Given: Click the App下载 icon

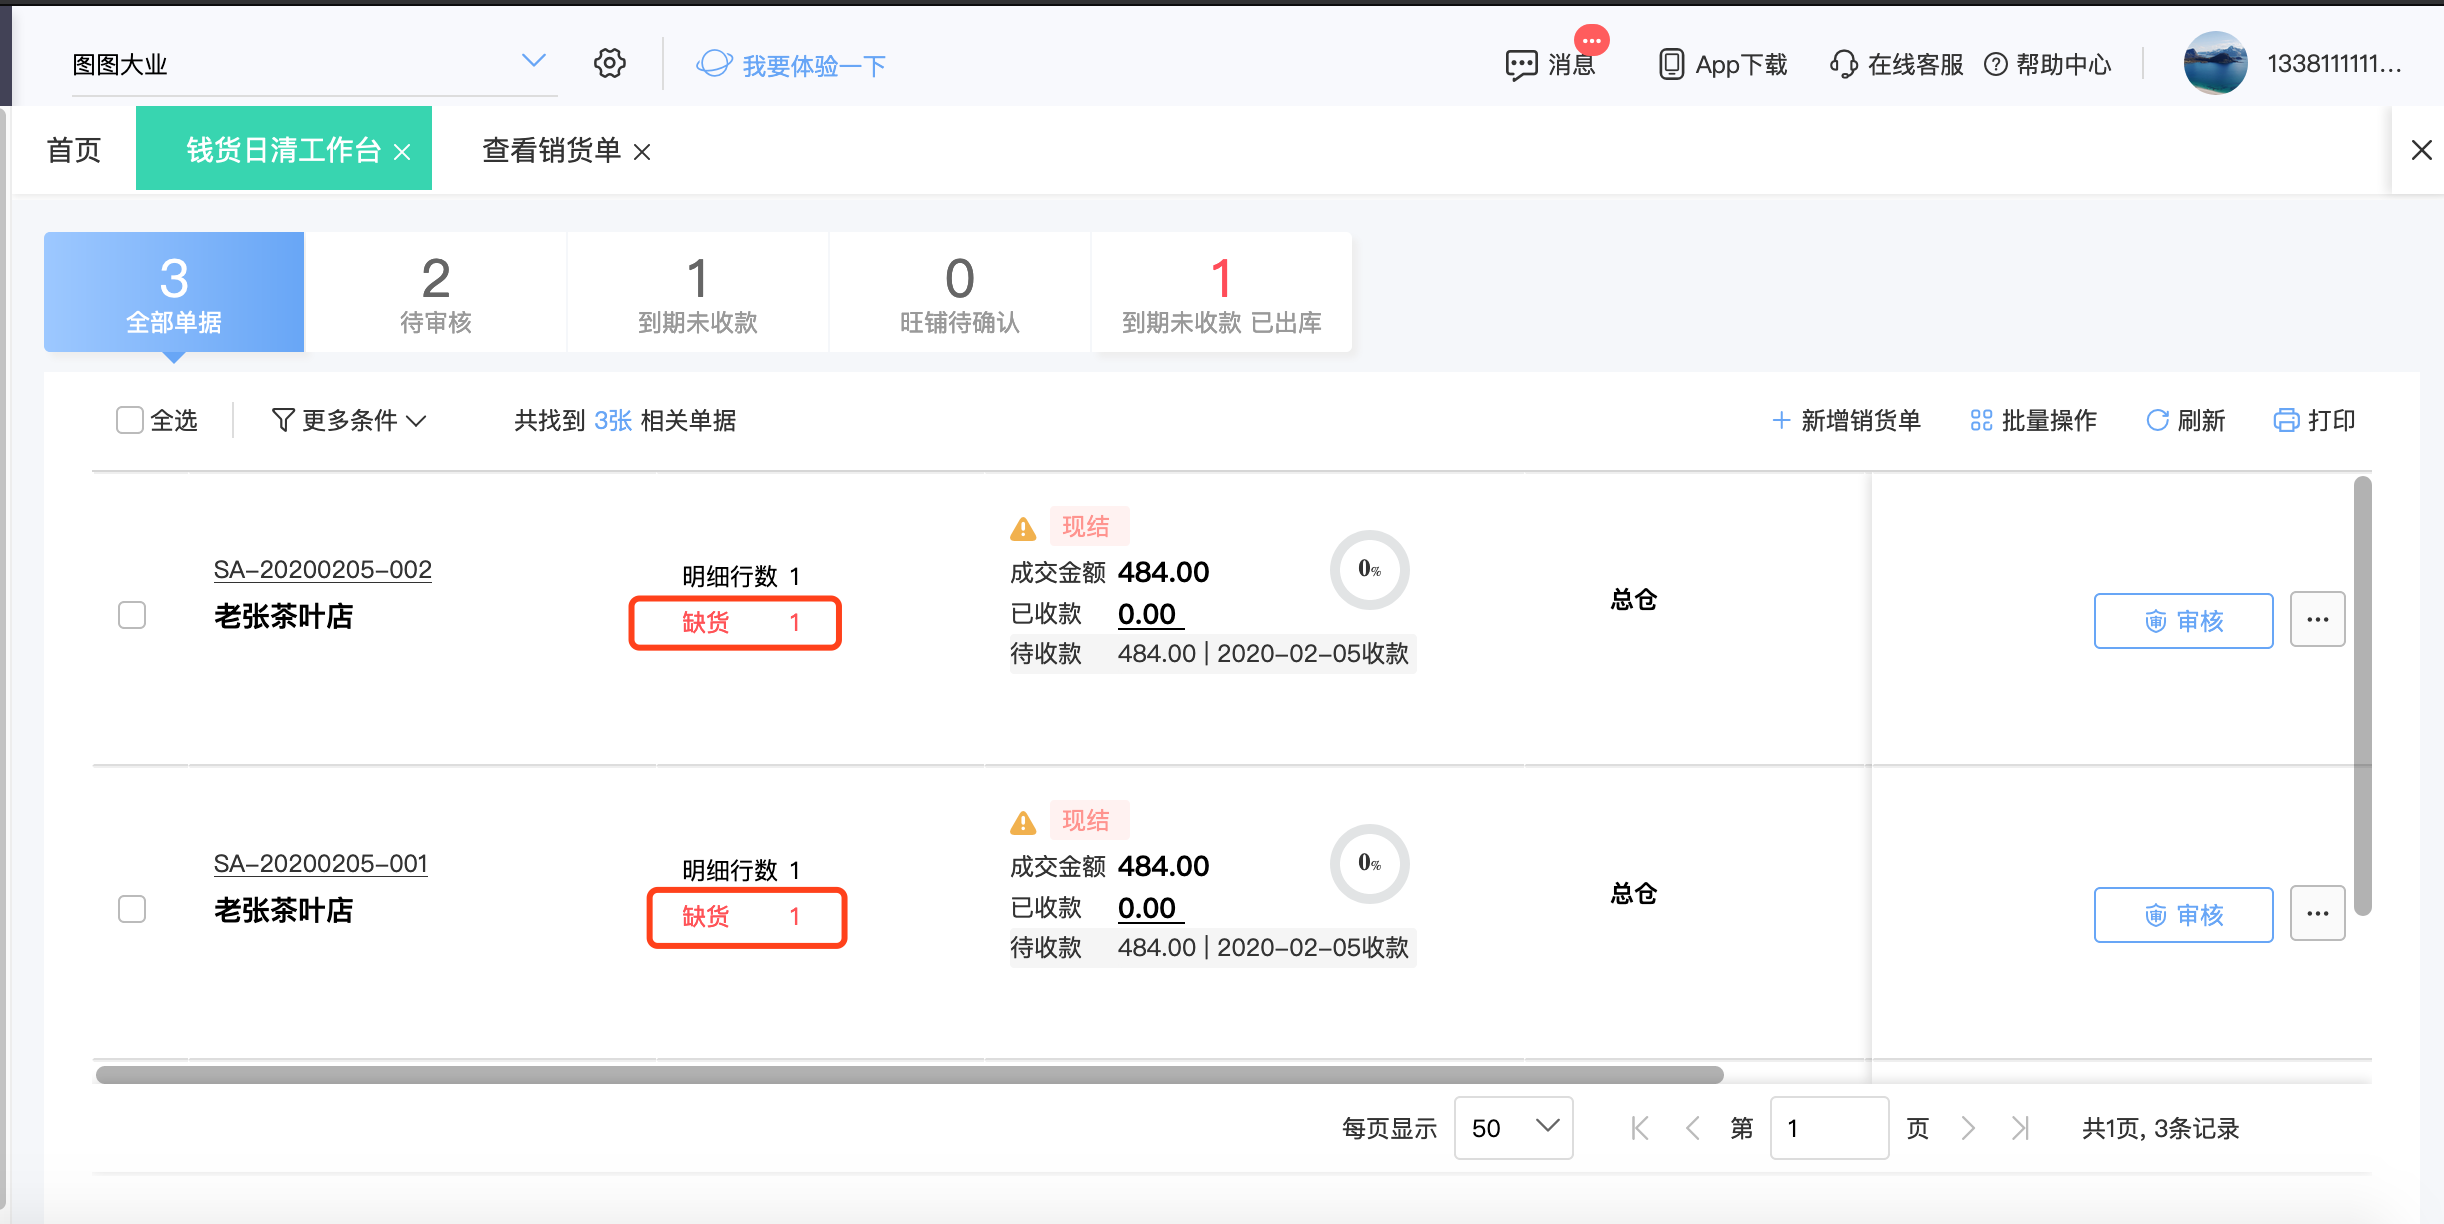Looking at the screenshot, I should (1665, 62).
